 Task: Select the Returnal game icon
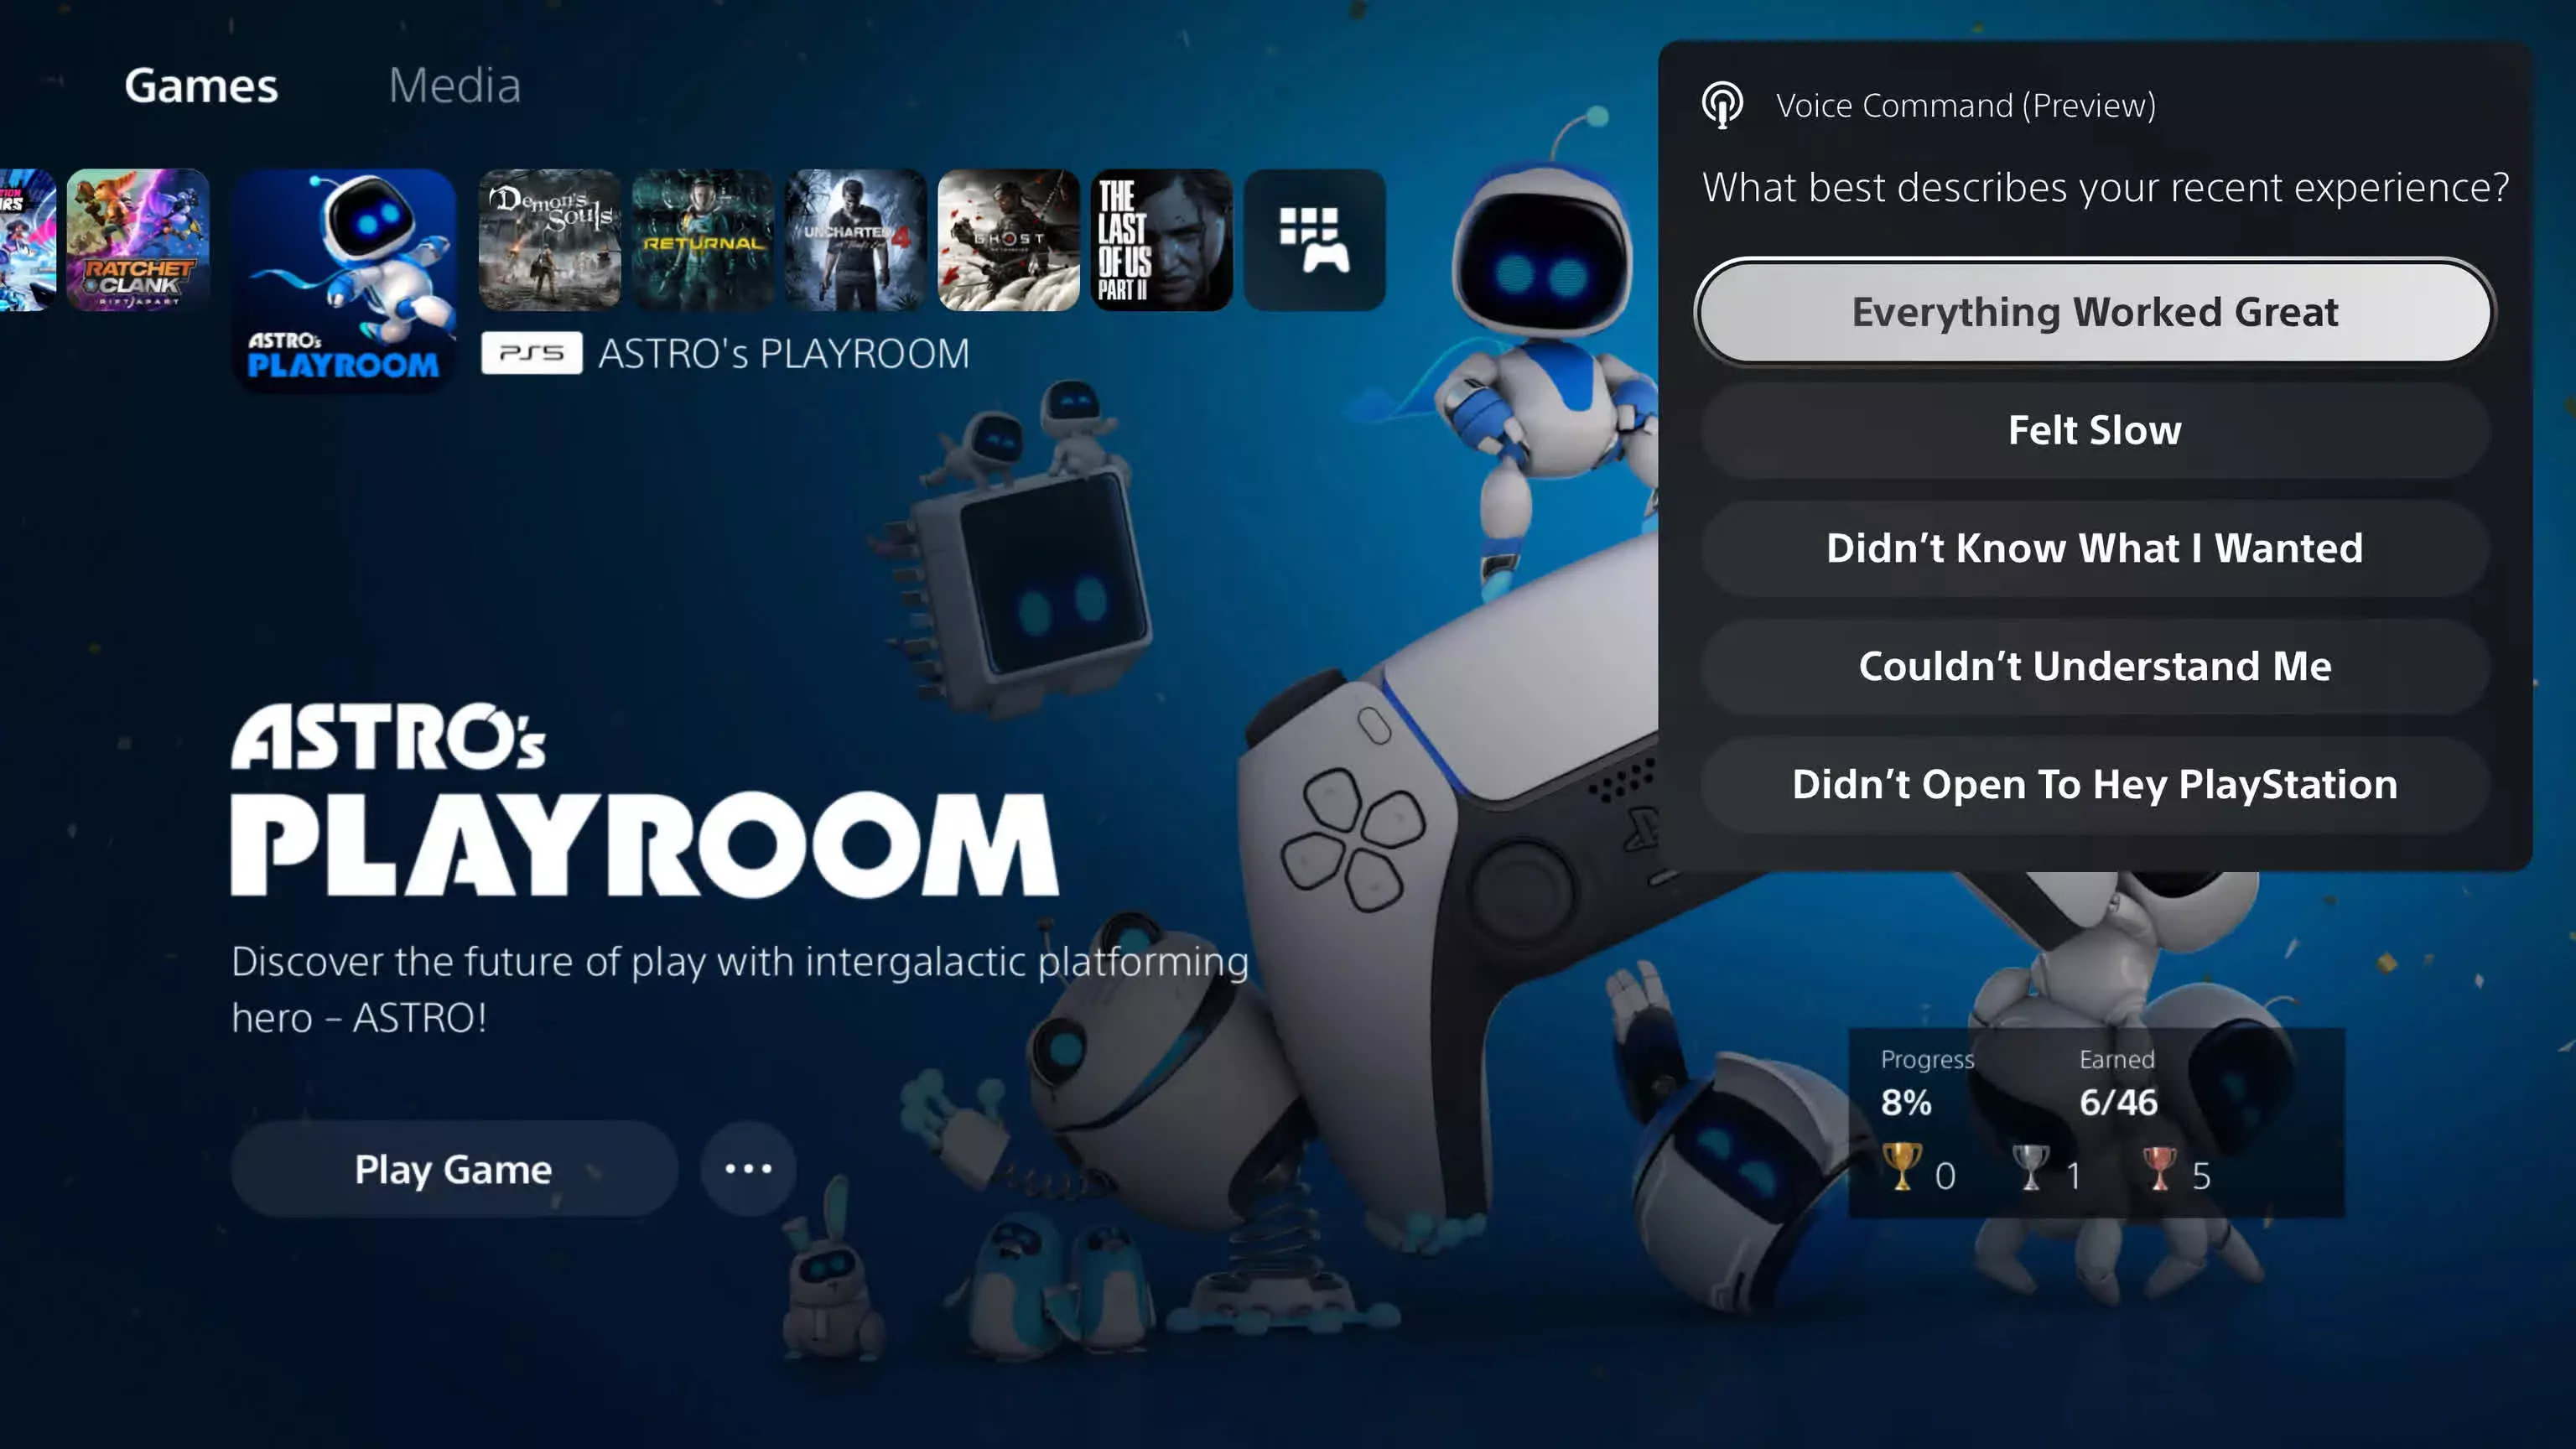703,239
